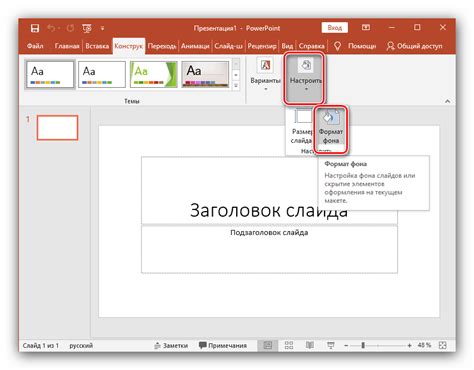The image size is (474, 370).
Task: Click the русский language indicator
Action: (81, 345)
